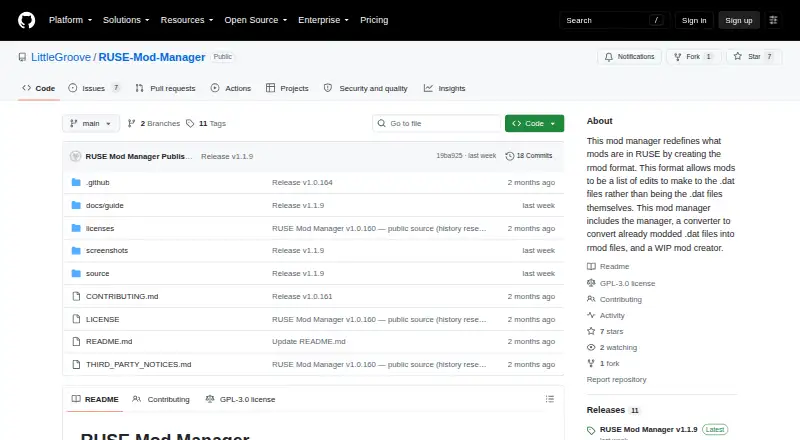Viewport: 800px width, 440px height.
Task: Open the Update README.md commit message
Action: tap(309, 341)
